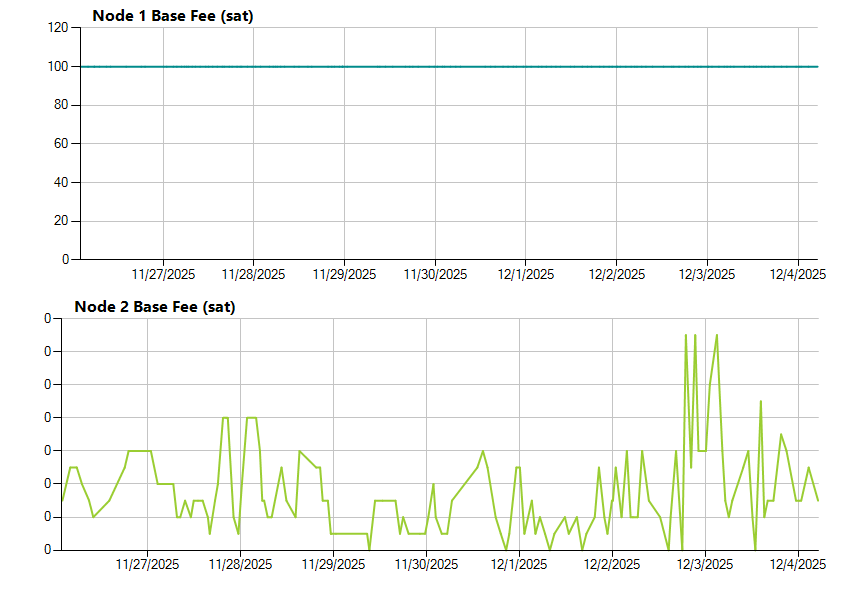Click the Node 2 Base Fee chart title
The width and height of the screenshot is (860, 600).
point(155,307)
